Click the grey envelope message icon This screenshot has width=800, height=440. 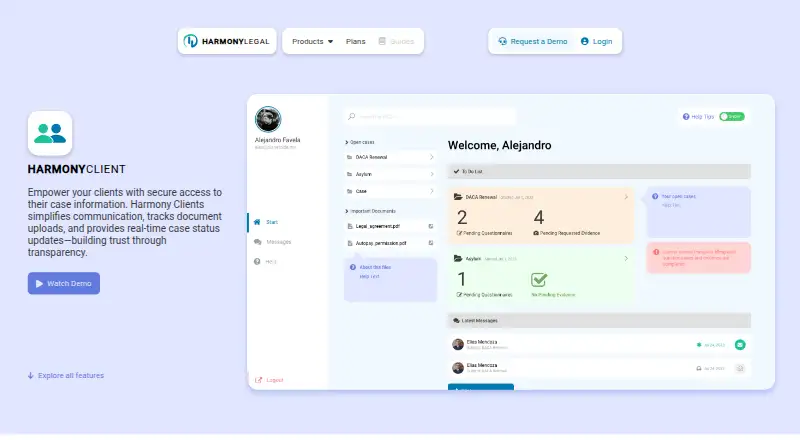[x=740, y=368]
